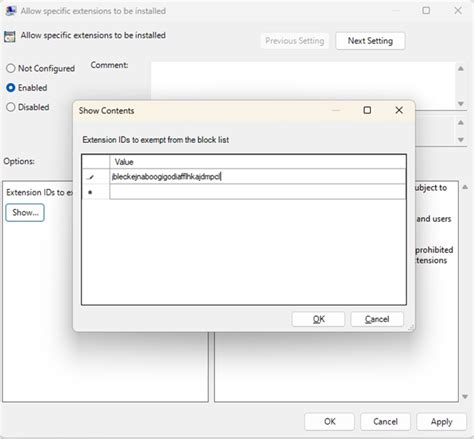Select the Disabled radio button
Screen dimensions: 474x439
(x=11, y=107)
